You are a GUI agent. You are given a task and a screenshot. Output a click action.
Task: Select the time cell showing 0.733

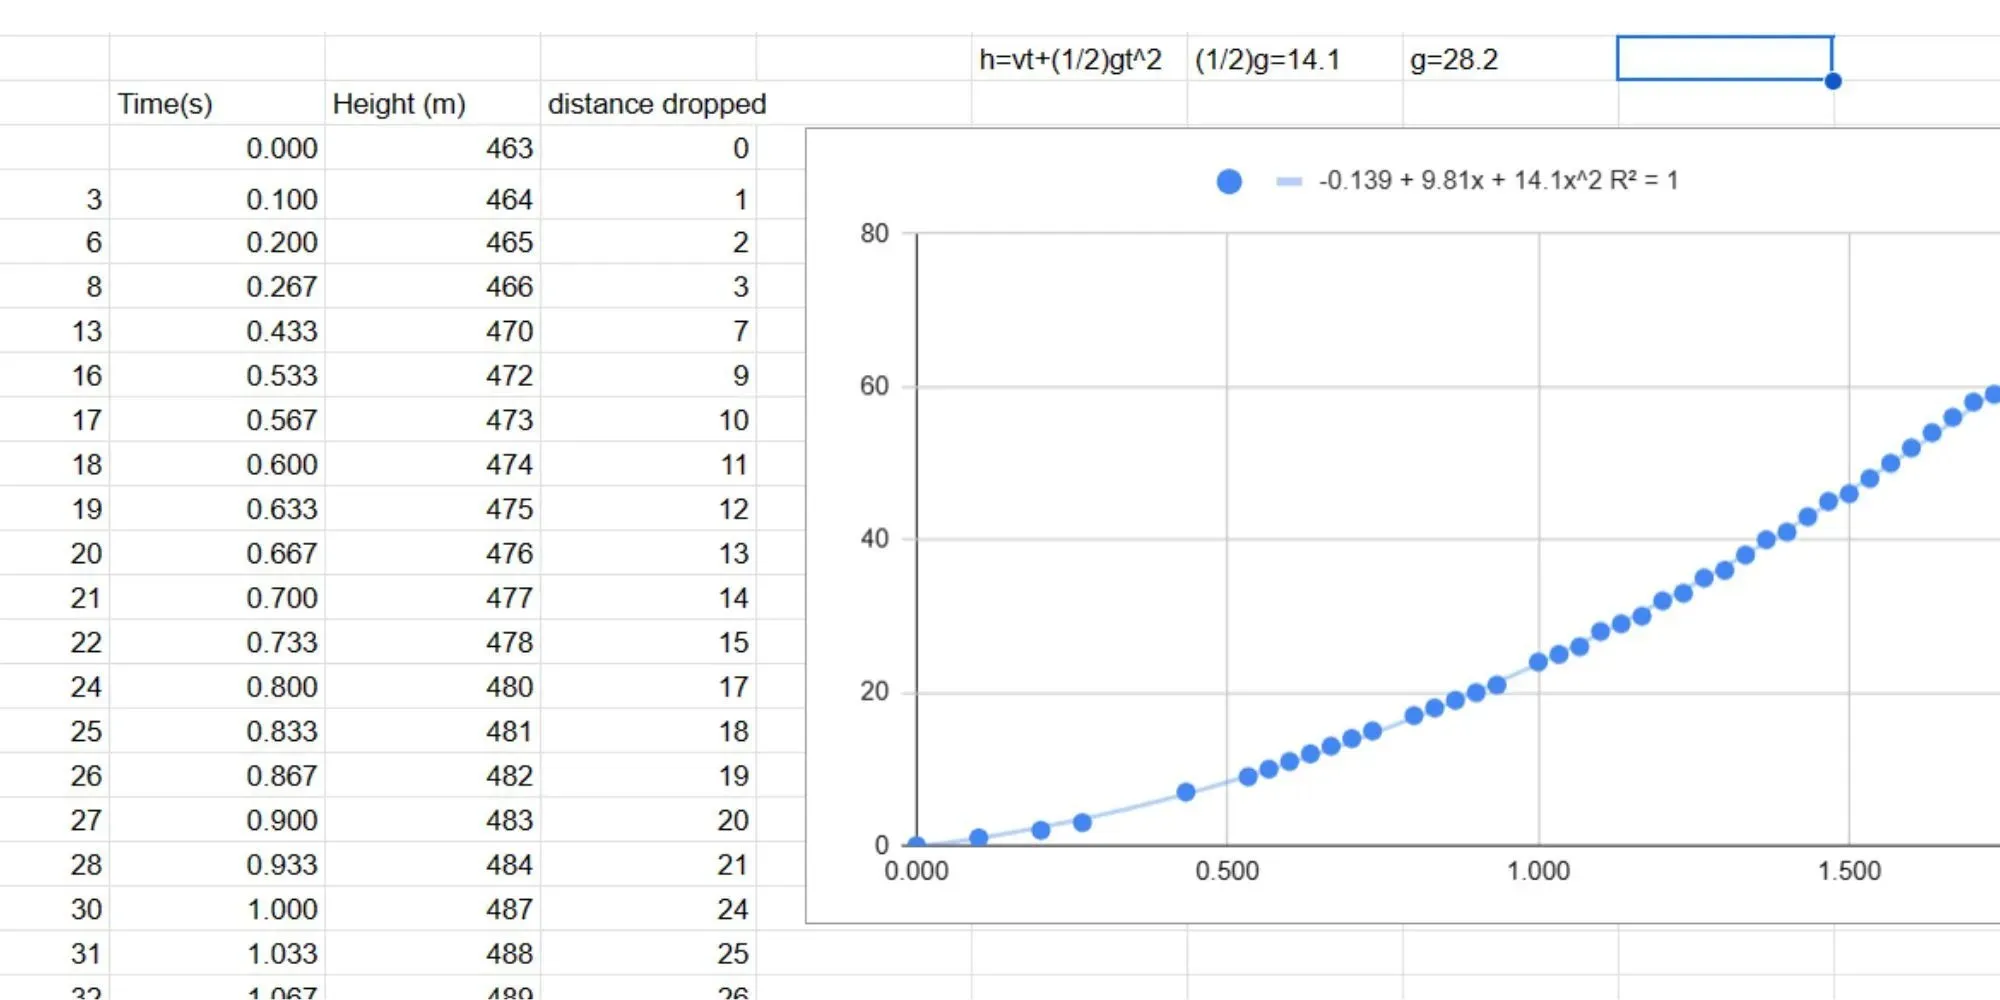(217, 642)
